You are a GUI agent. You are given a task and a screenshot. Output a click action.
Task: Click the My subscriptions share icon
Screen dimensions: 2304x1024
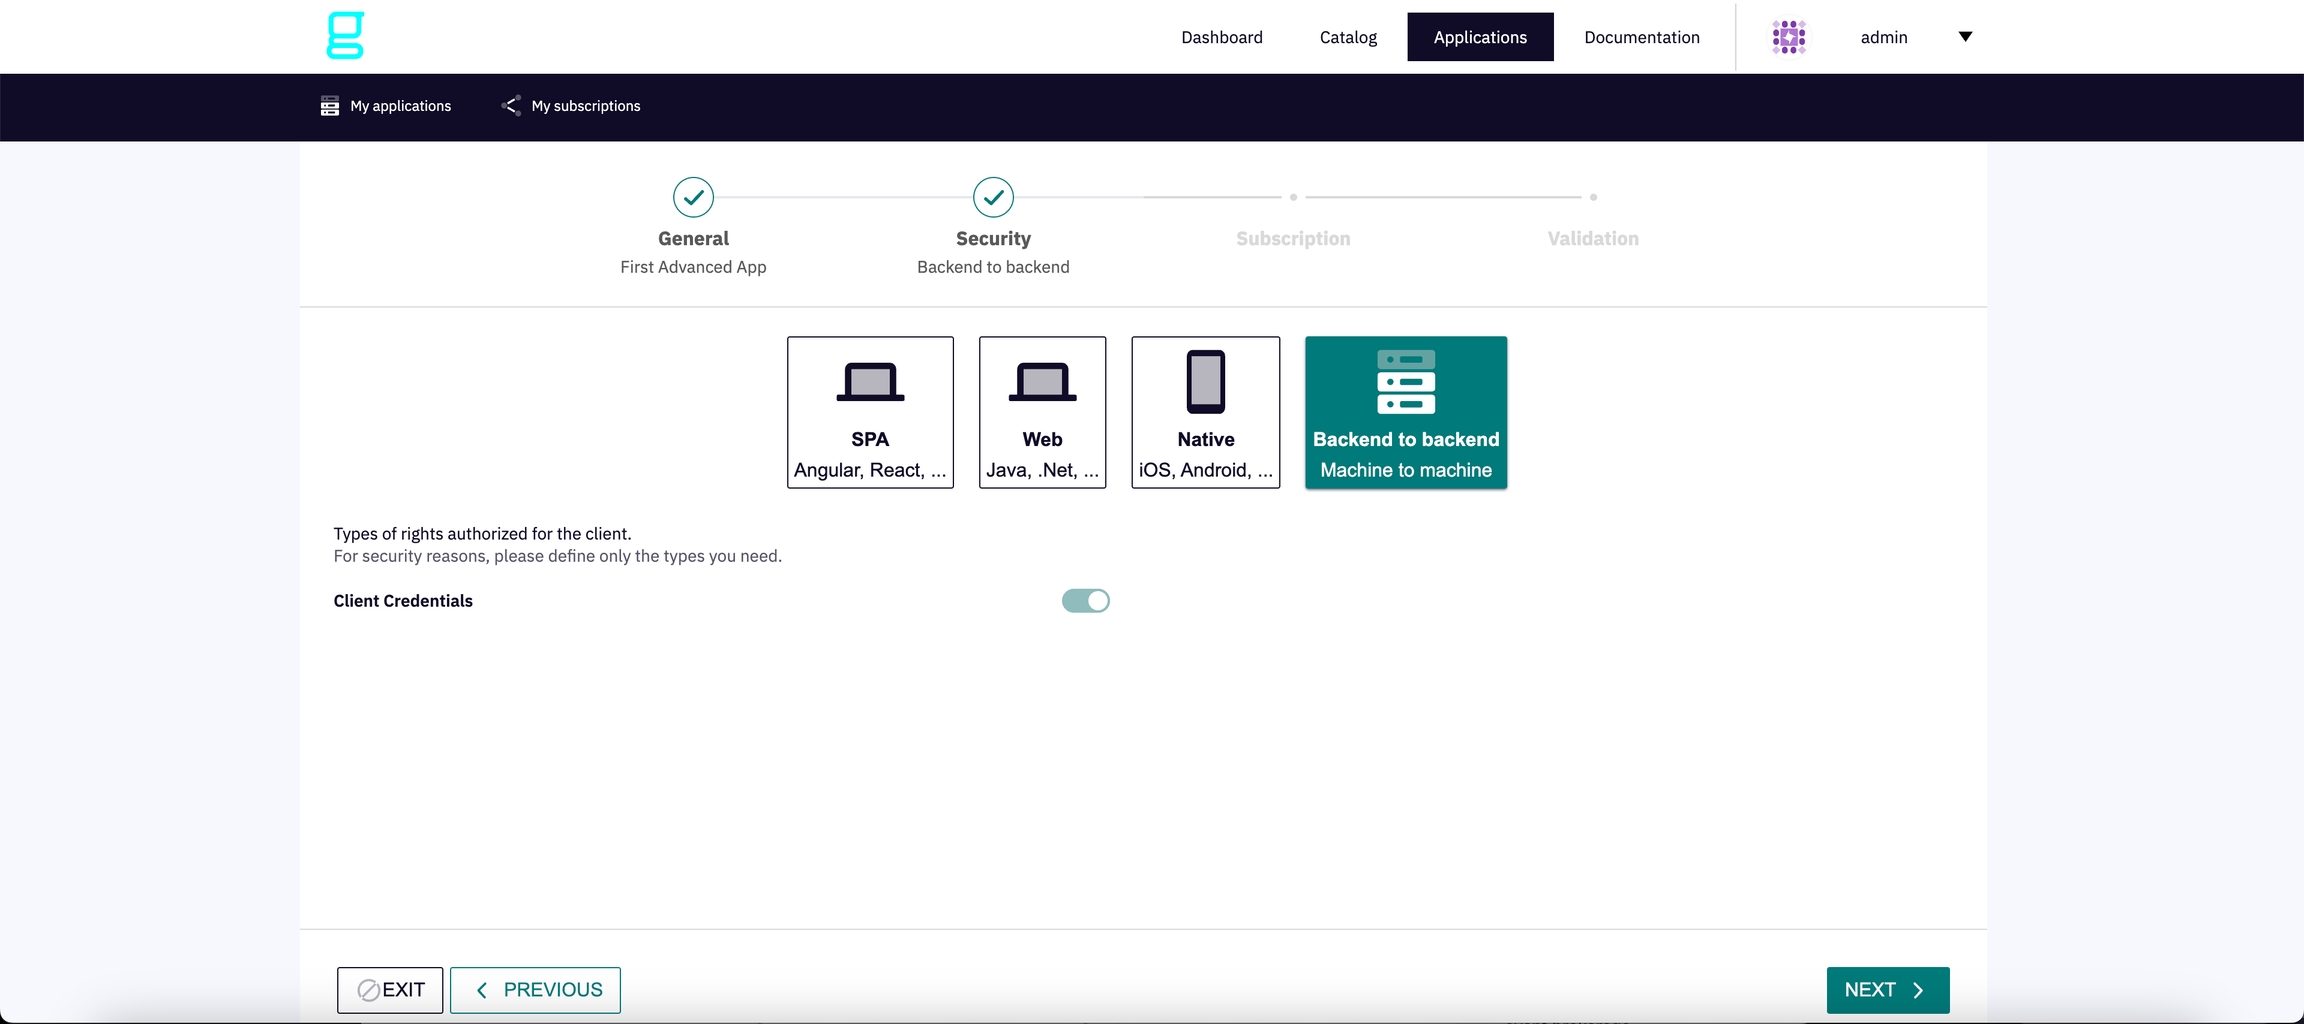pyautogui.click(x=511, y=106)
